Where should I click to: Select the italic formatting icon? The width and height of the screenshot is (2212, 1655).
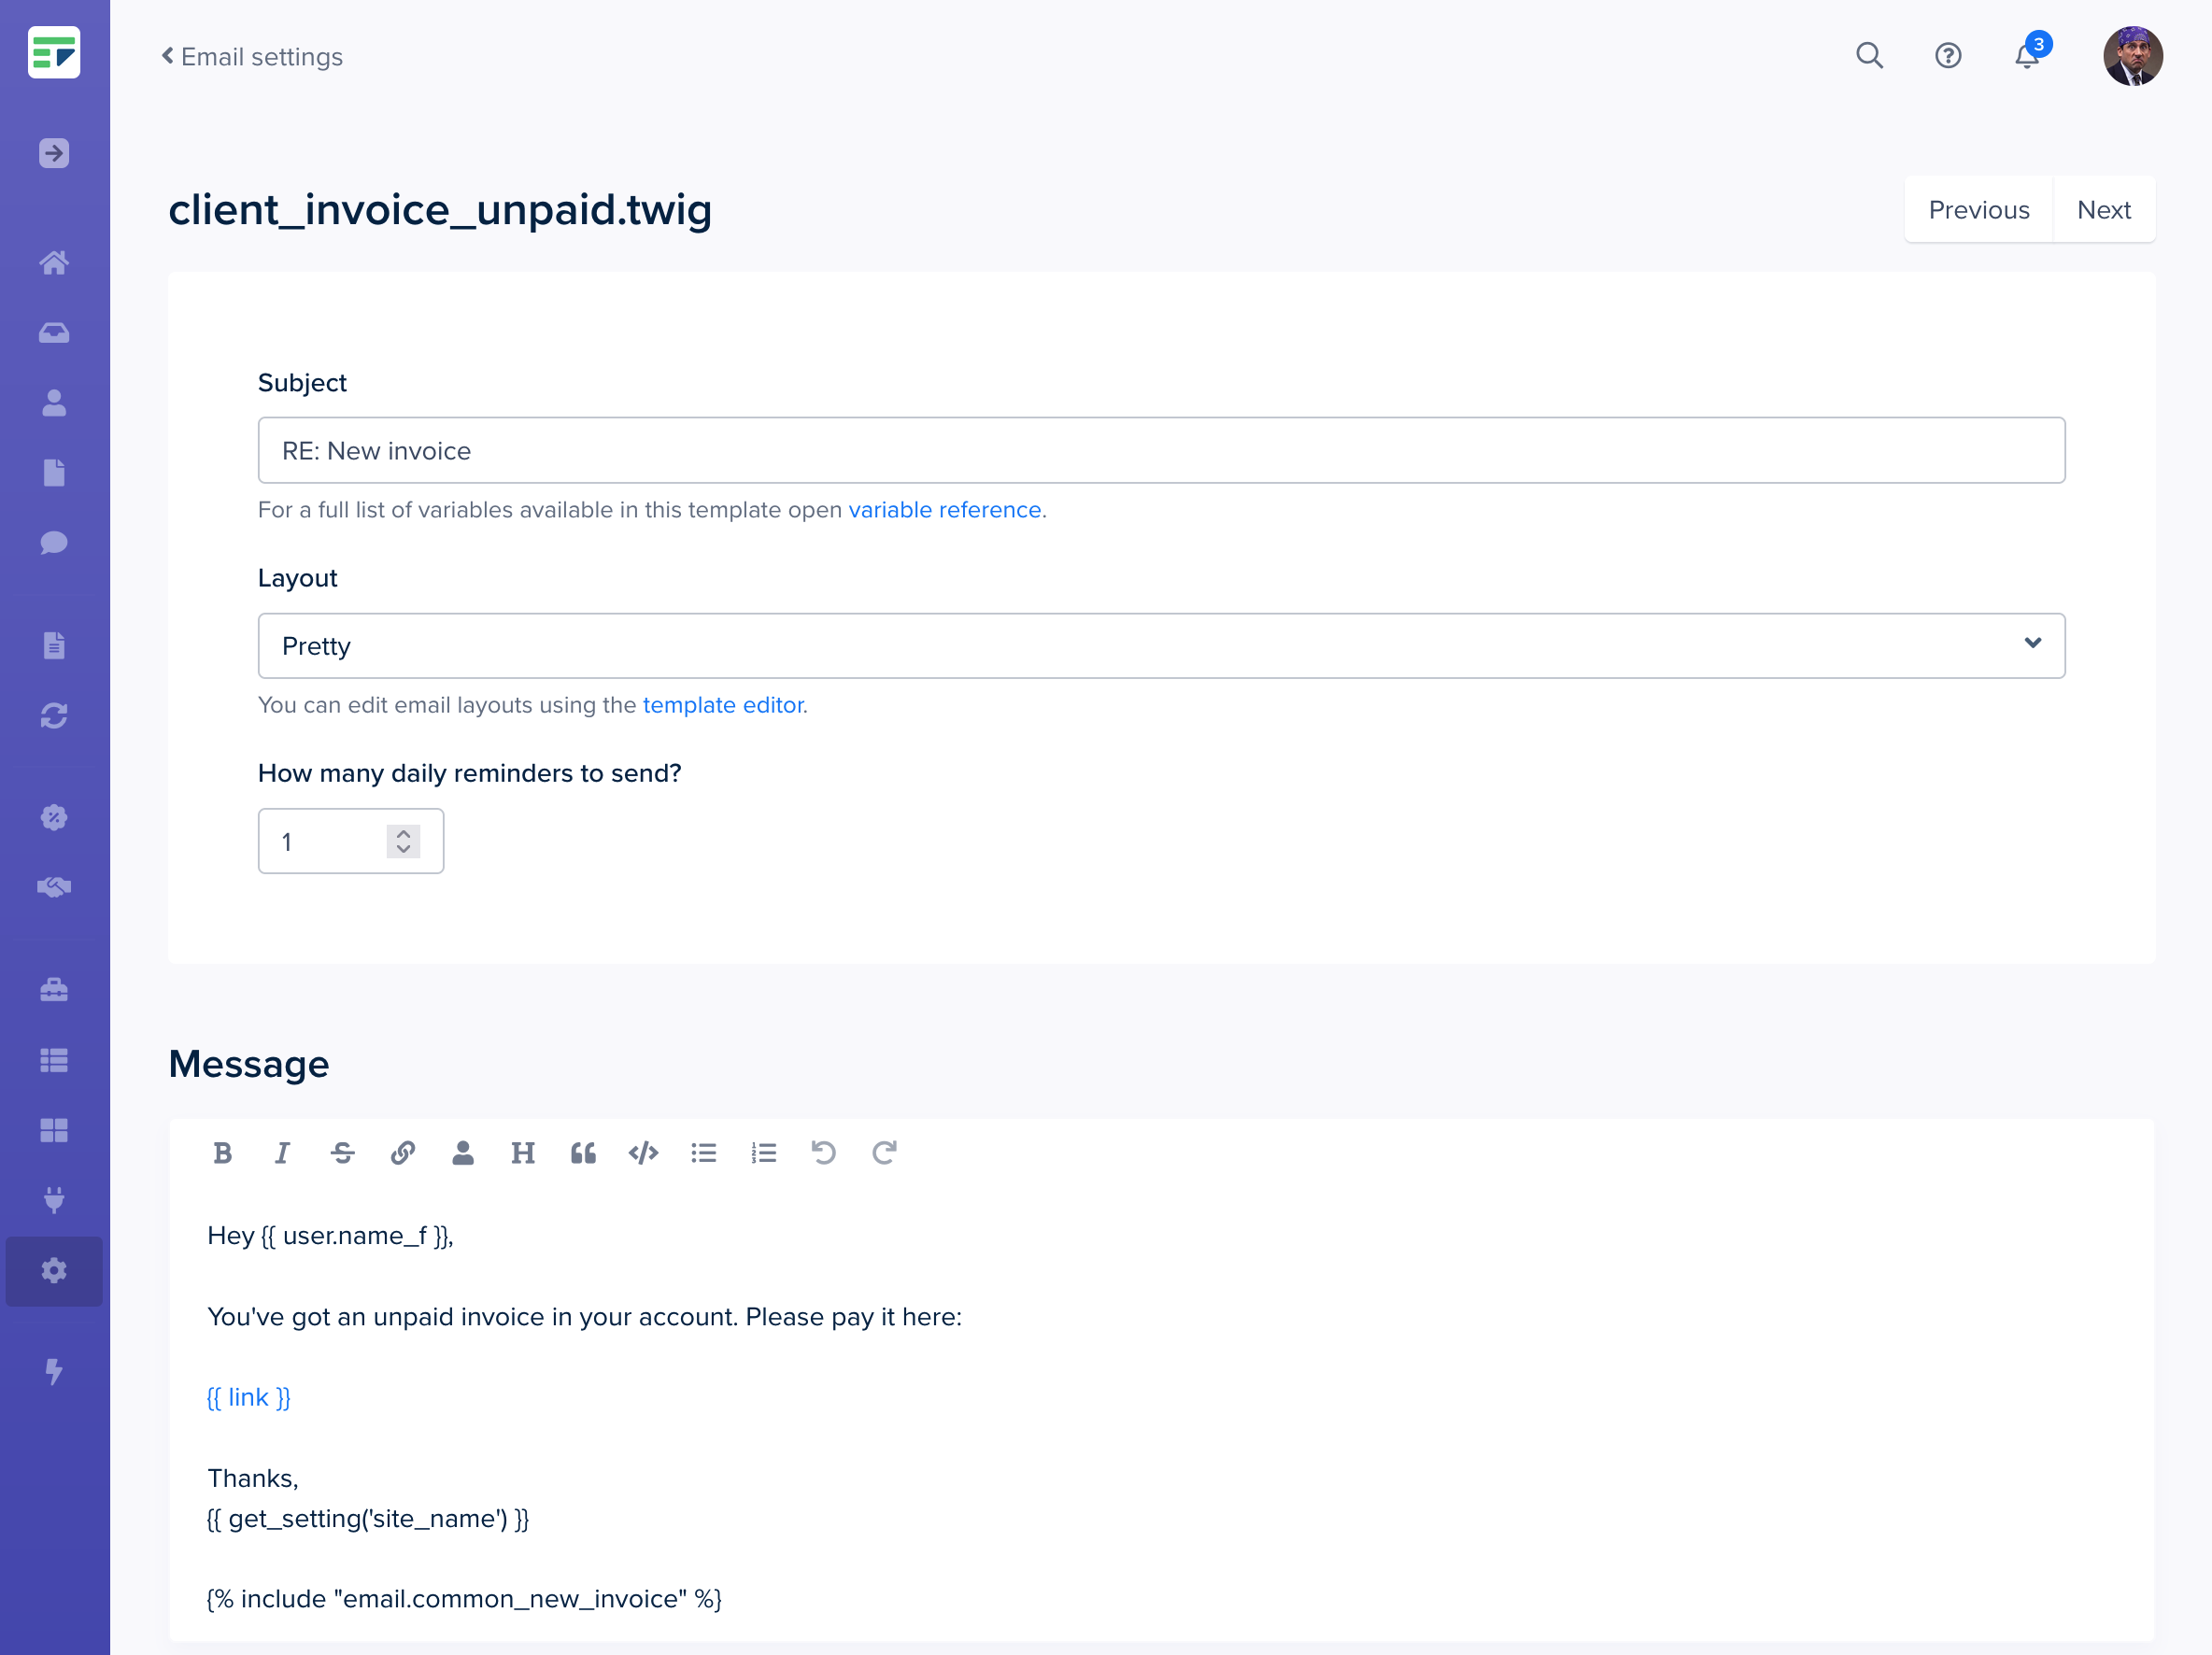coord(283,1153)
